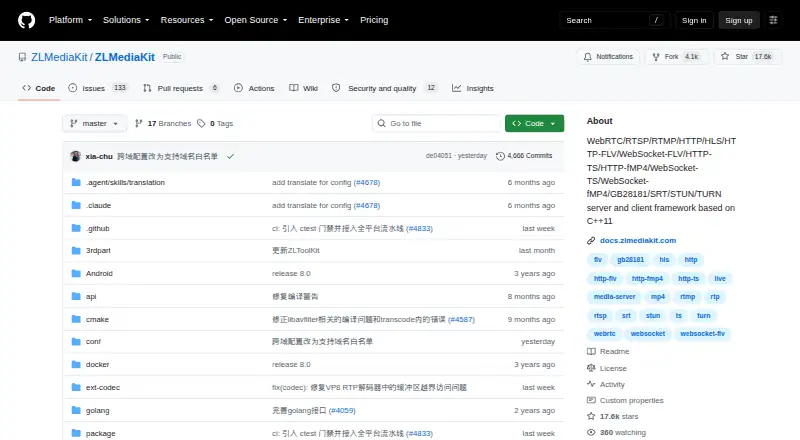Viewport: 800px width, 440px height.
Task: Switch to the Issues tab
Action: pyautogui.click(x=97, y=88)
